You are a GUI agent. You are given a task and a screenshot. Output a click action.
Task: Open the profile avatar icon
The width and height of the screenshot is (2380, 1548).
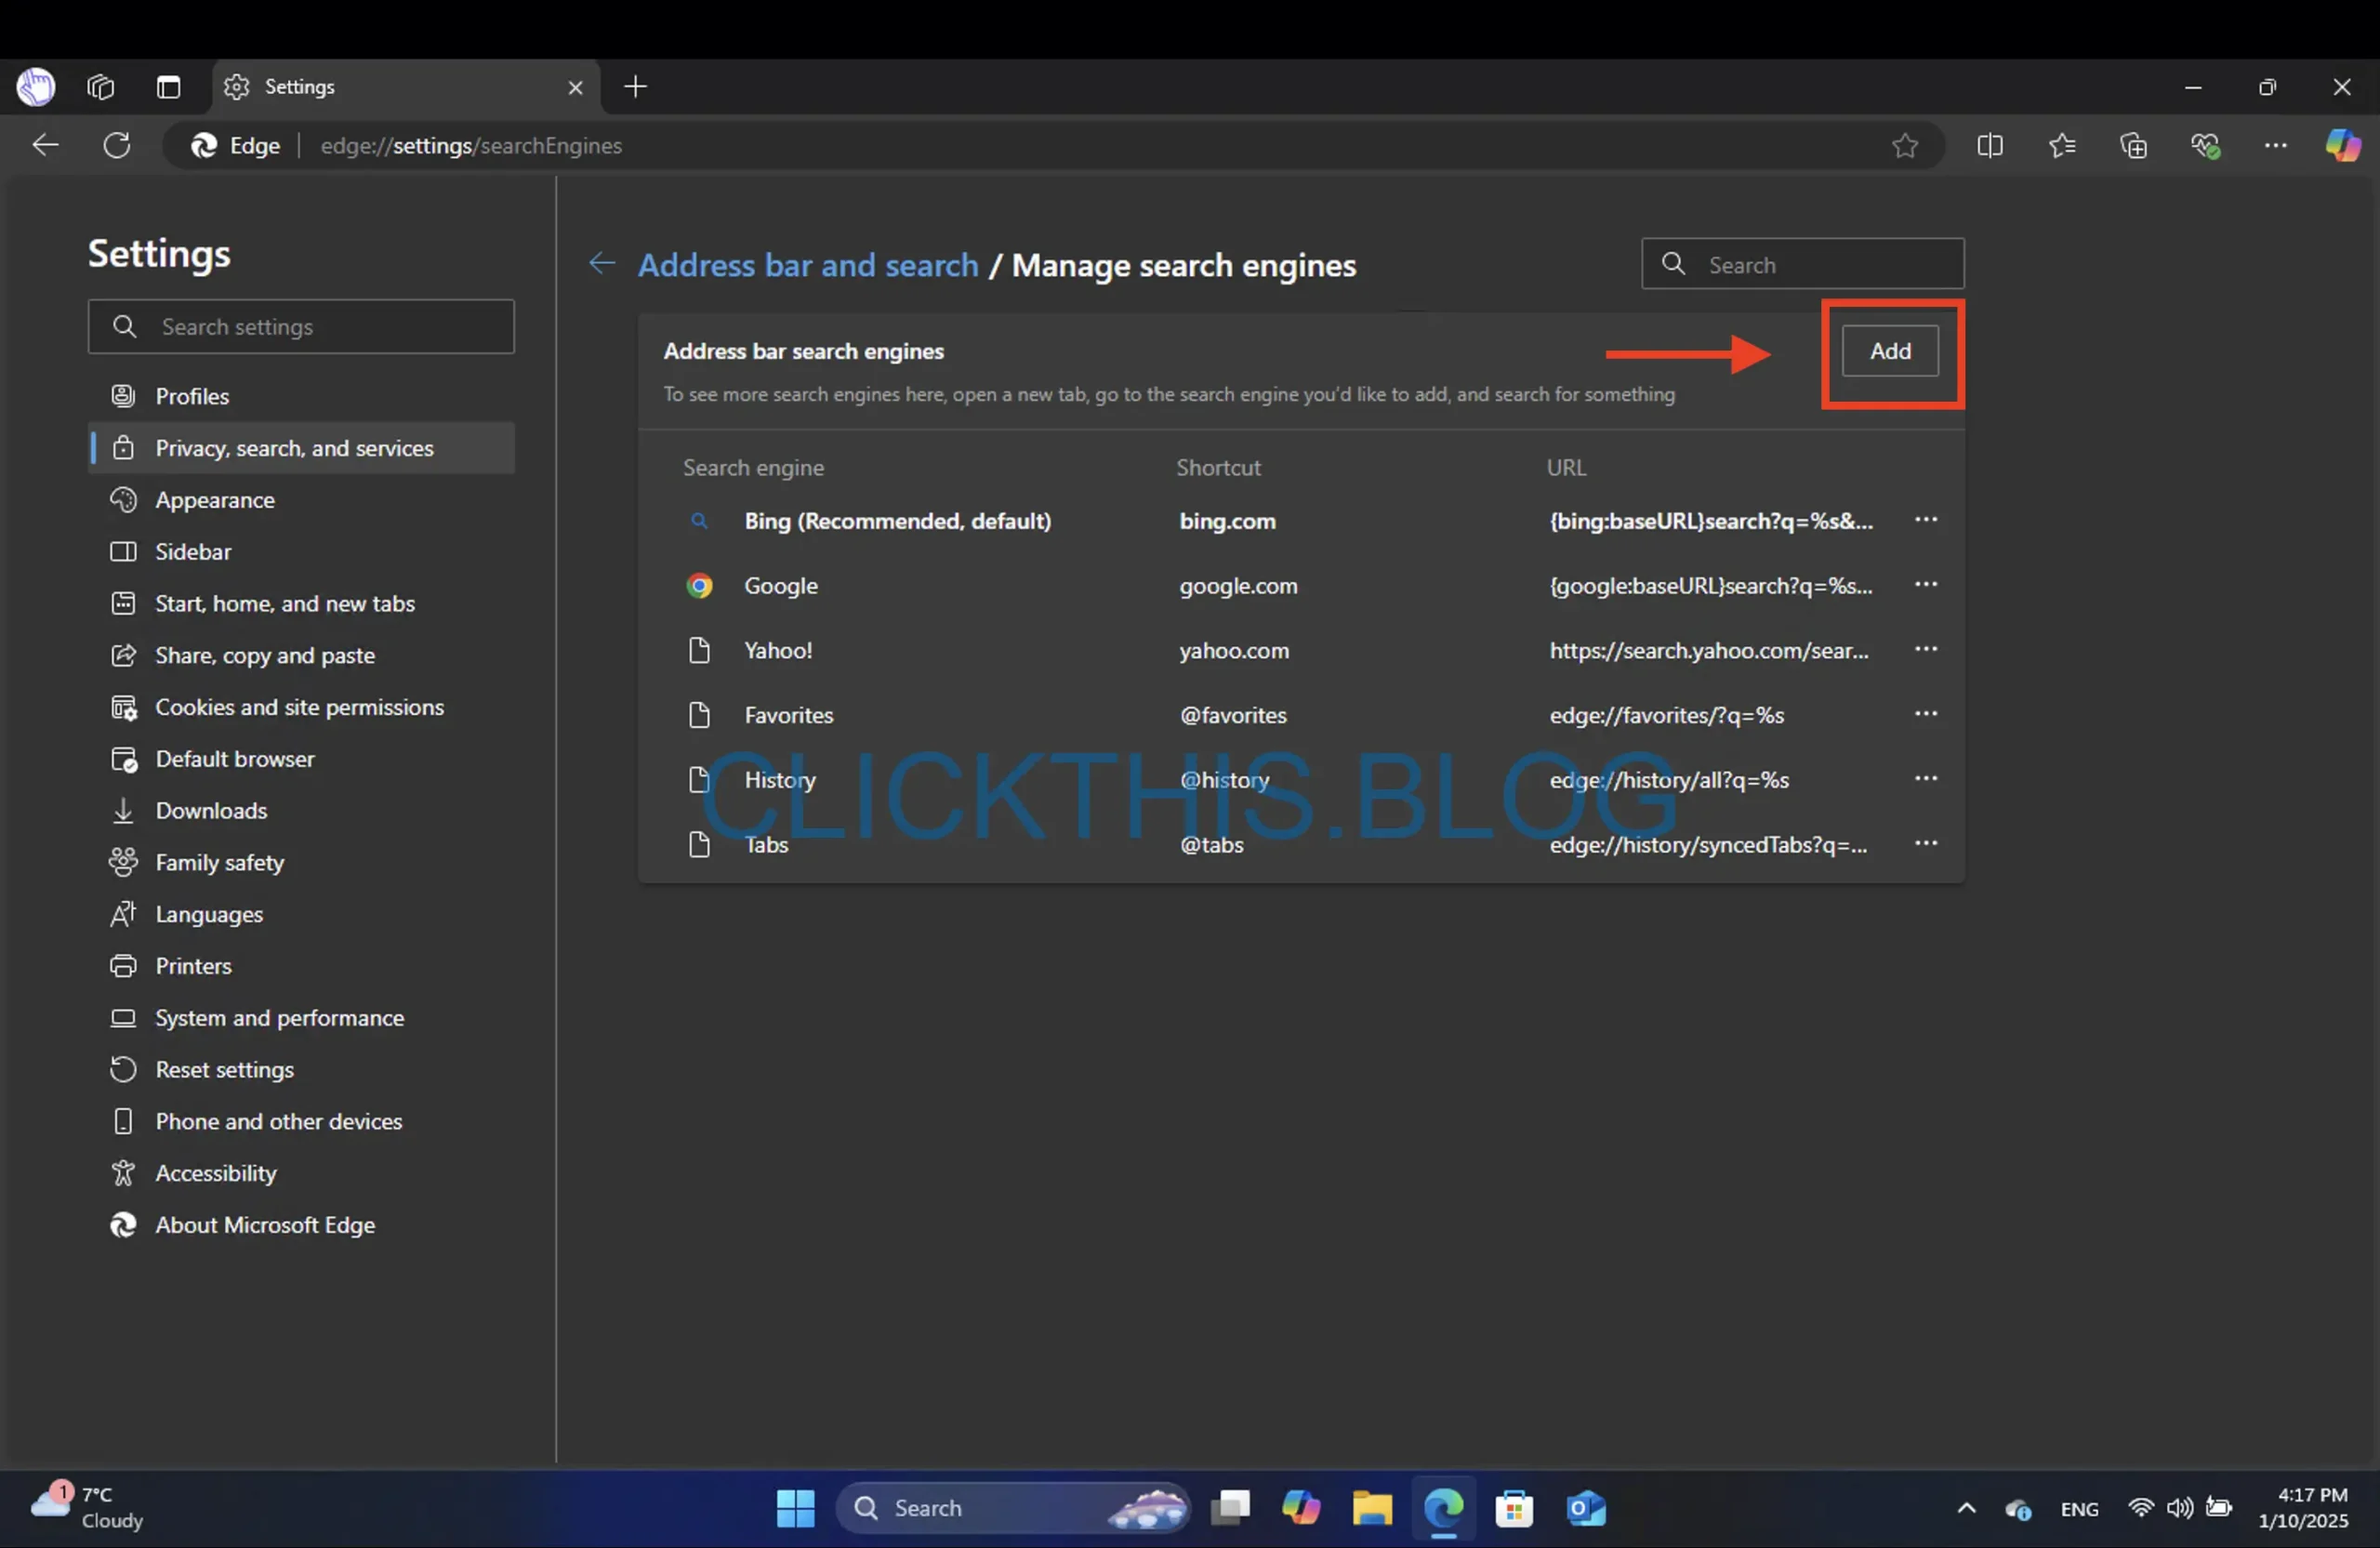pyautogui.click(x=36, y=87)
